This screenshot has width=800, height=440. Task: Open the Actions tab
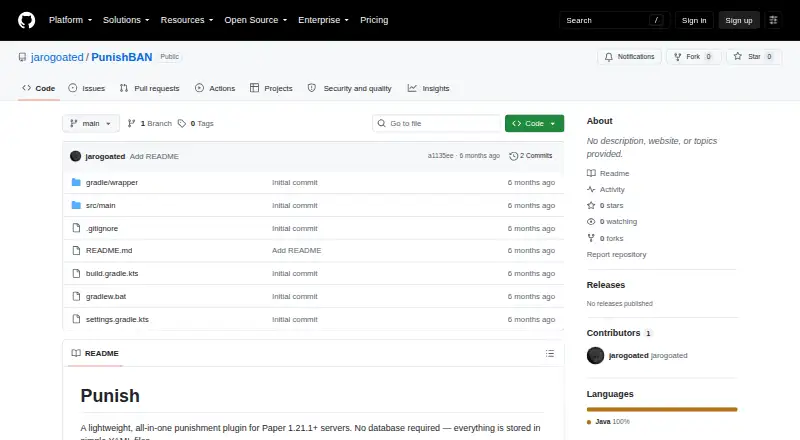click(x=215, y=88)
